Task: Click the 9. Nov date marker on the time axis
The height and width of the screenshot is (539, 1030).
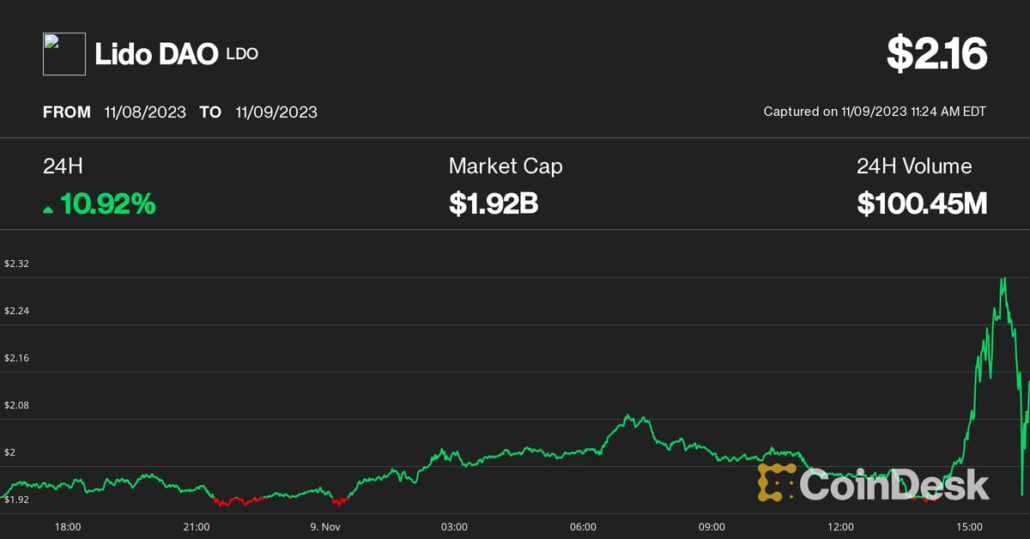Action: coord(325,526)
